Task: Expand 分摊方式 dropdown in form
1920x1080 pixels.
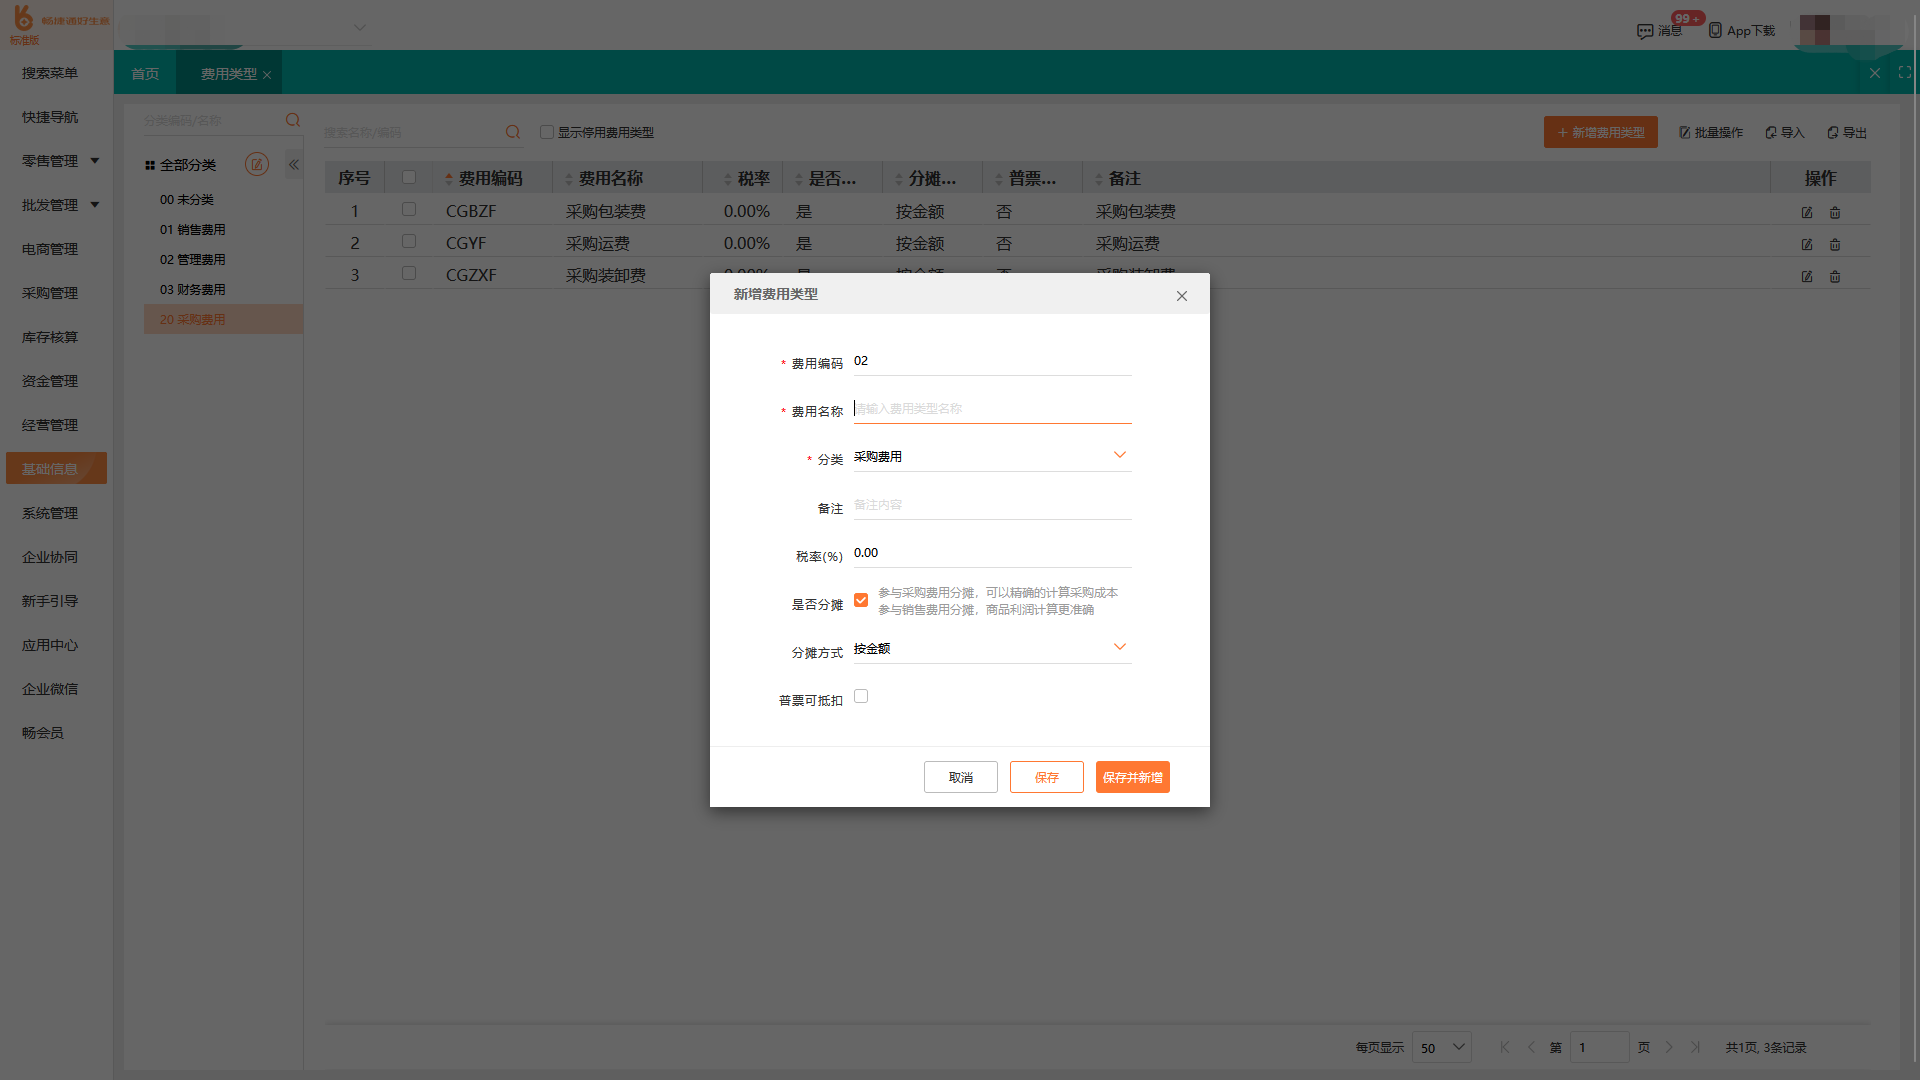Action: coord(1118,646)
